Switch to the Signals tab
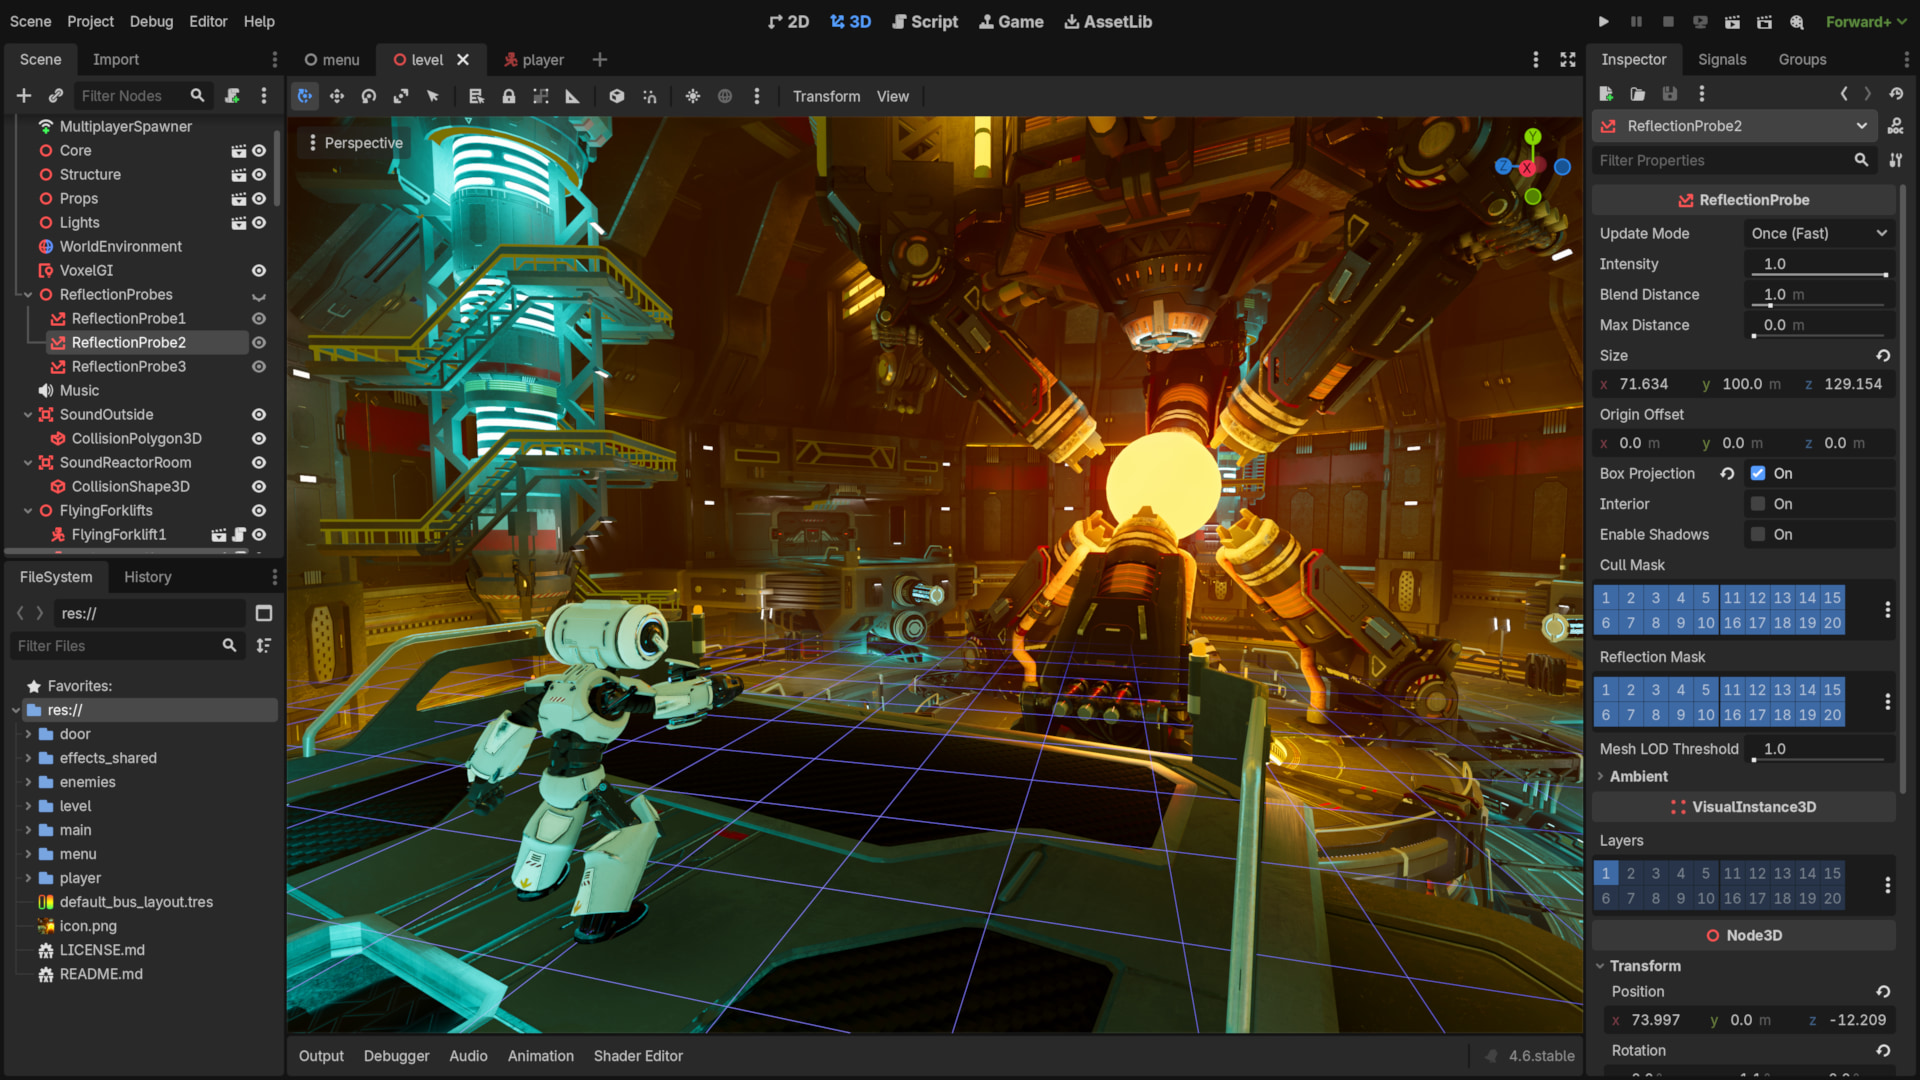Image resolution: width=1920 pixels, height=1080 pixels. click(1722, 59)
